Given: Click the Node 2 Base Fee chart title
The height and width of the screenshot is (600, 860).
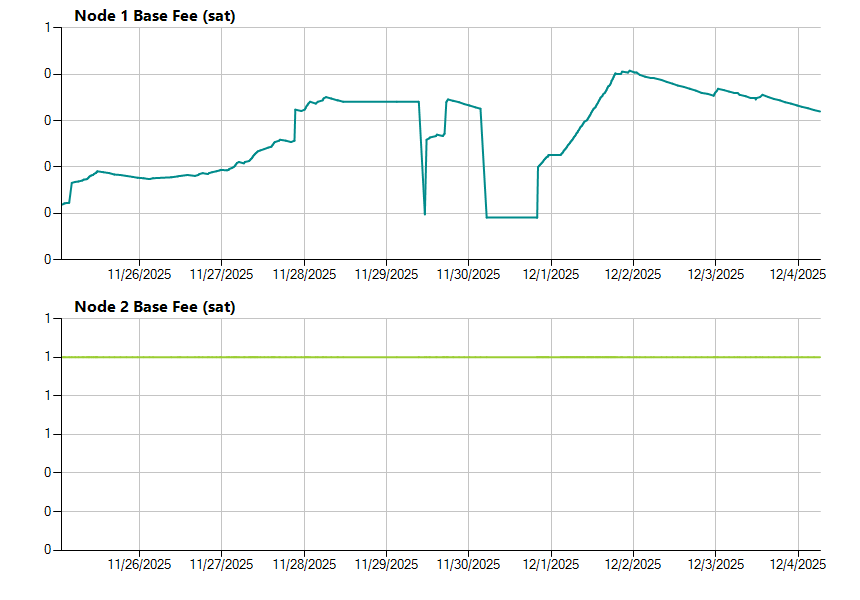Looking at the screenshot, I should tap(155, 307).
